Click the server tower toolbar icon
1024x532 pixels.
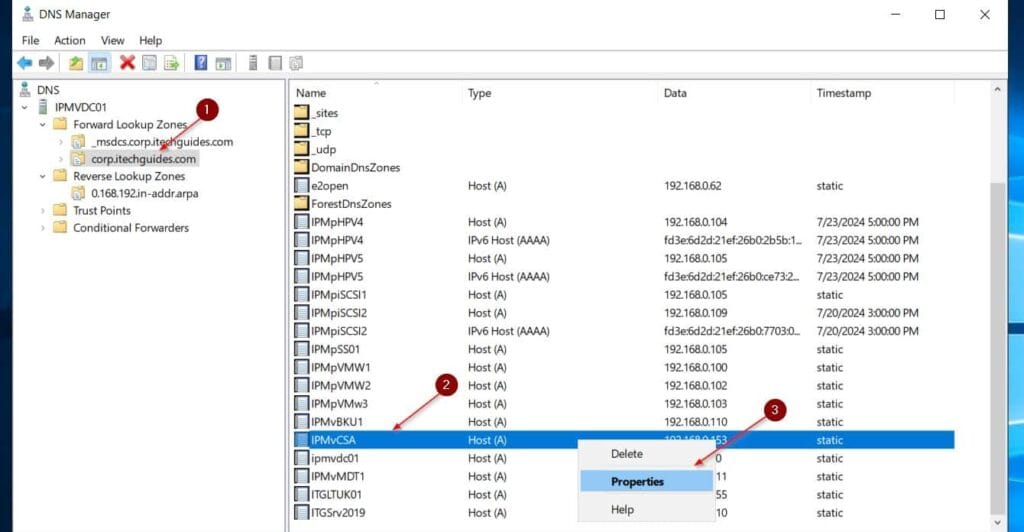253,63
